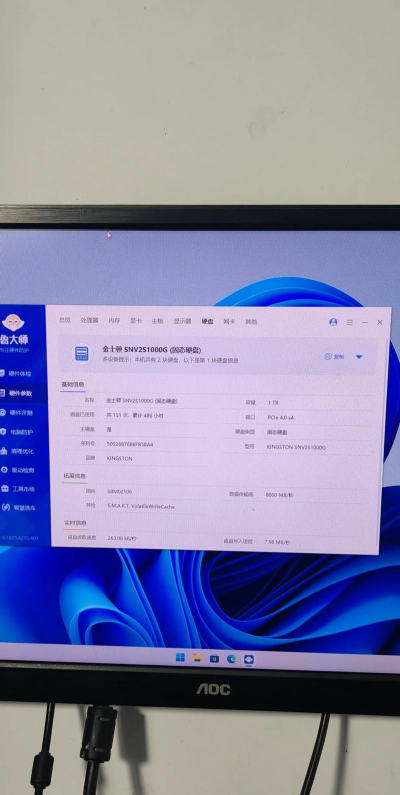Screen dimensions: 400x795
Task: Click the header title 金士顿 SNV2S1000G (固态硬盘)
Action: tap(152, 349)
